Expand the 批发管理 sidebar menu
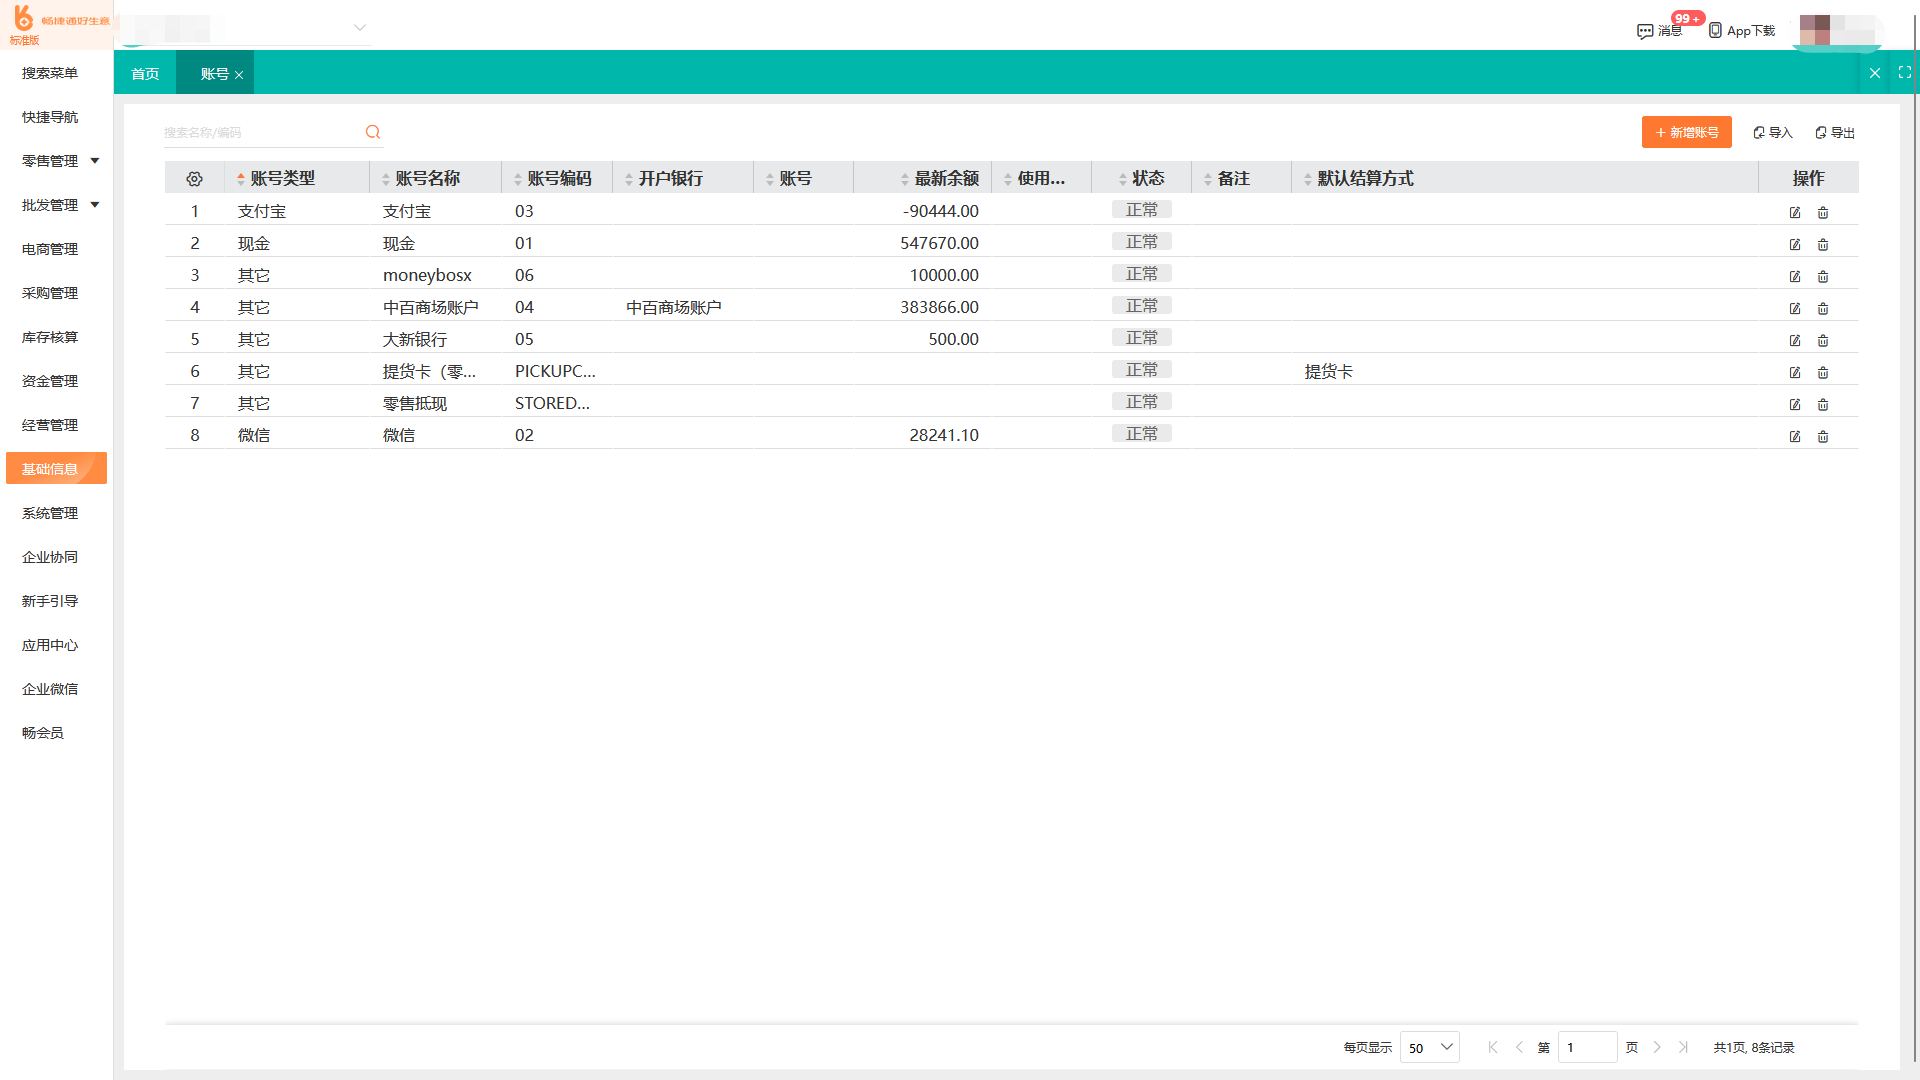The height and width of the screenshot is (1080, 1920). (59, 204)
